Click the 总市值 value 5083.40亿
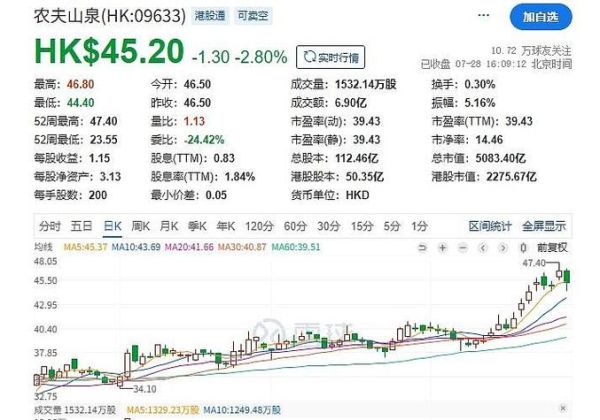This screenshot has width=600, height=420. (501, 158)
